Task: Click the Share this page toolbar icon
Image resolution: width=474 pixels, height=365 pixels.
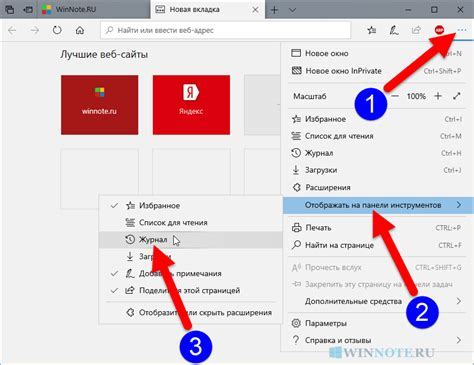Action: click(416, 30)
